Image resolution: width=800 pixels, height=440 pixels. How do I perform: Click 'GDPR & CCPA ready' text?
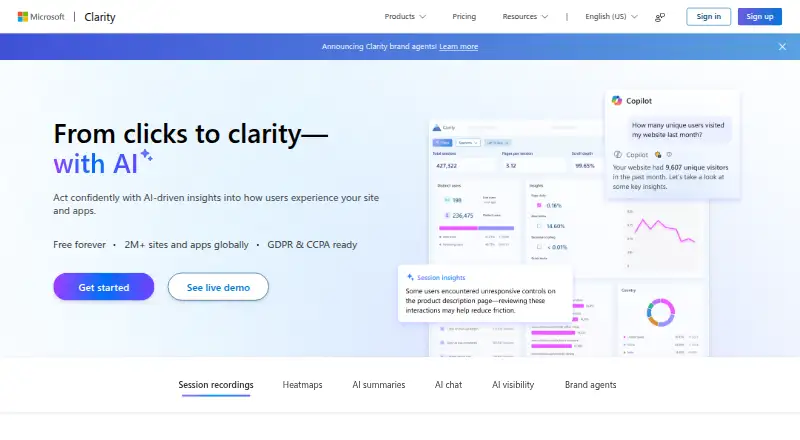[312, 245]
